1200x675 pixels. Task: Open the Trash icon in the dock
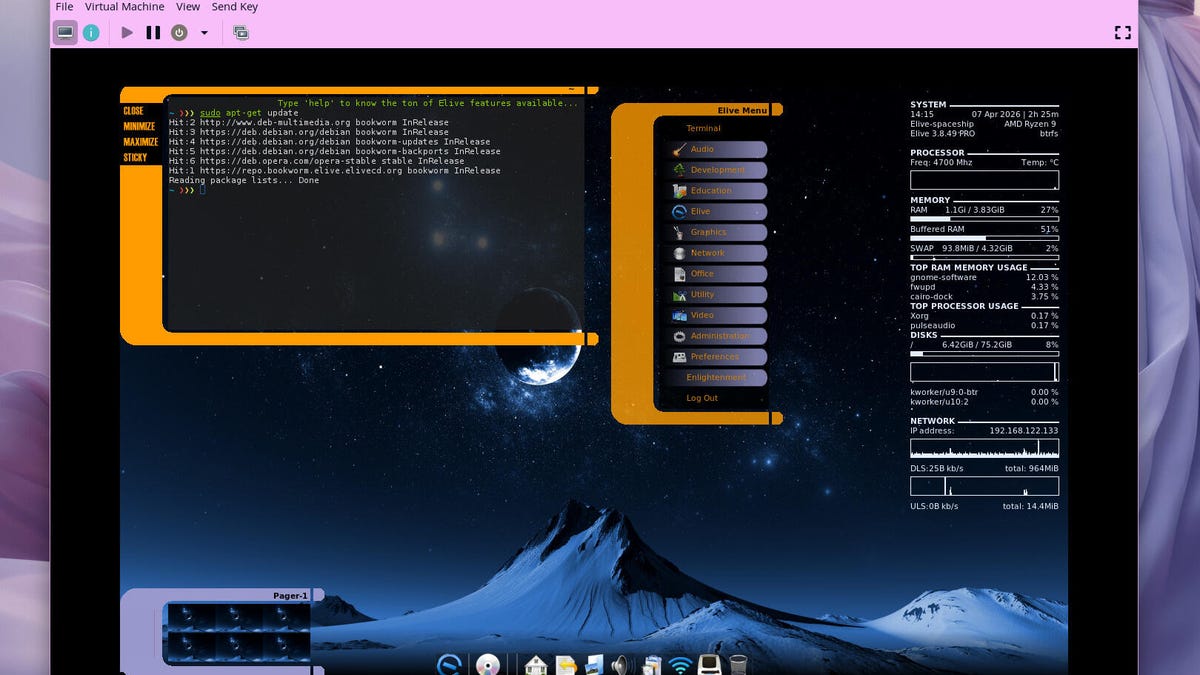point(739,664)
